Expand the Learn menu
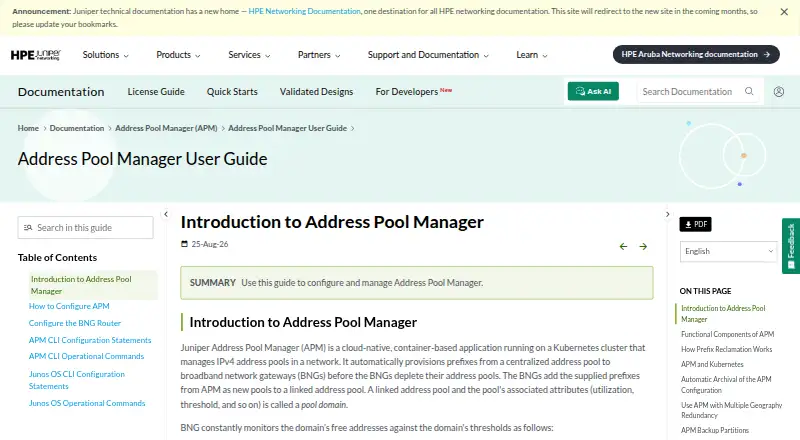 click(532, 55)
